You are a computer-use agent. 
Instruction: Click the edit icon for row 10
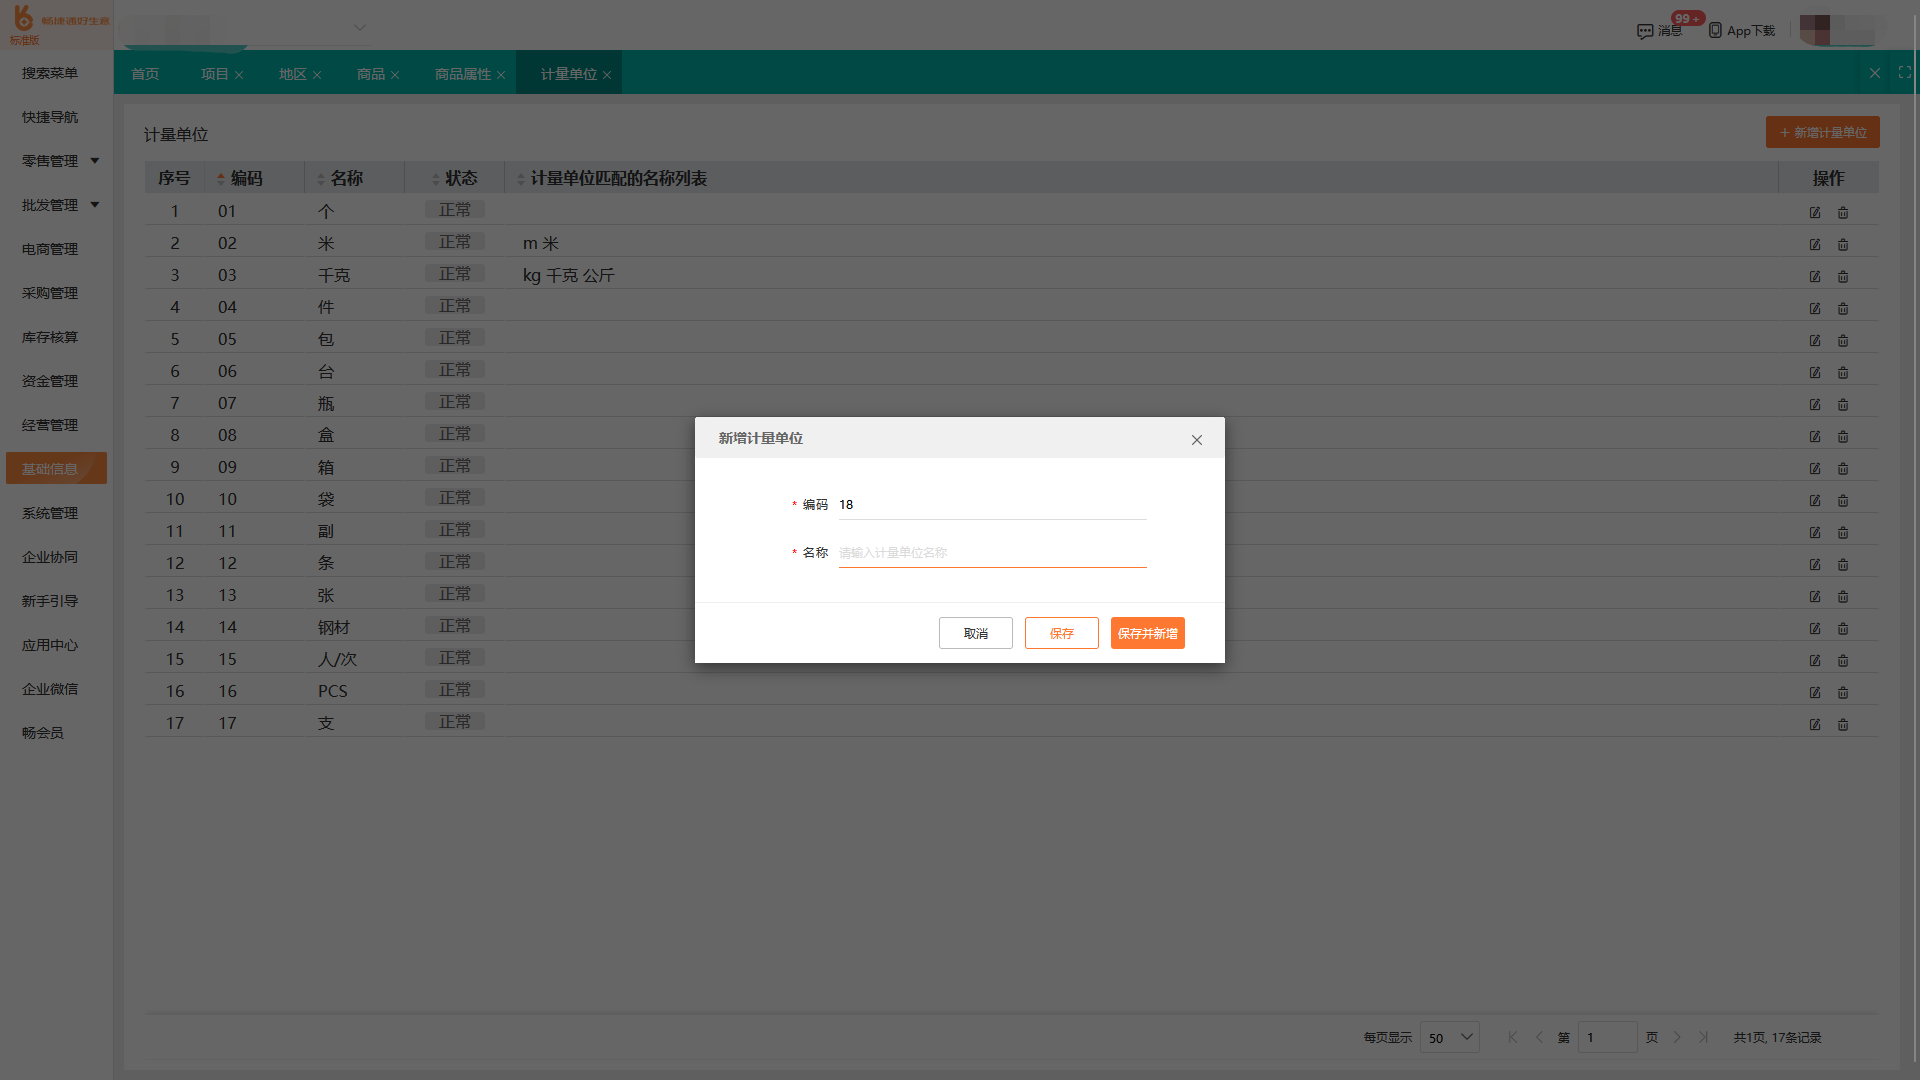[1815, 500]
